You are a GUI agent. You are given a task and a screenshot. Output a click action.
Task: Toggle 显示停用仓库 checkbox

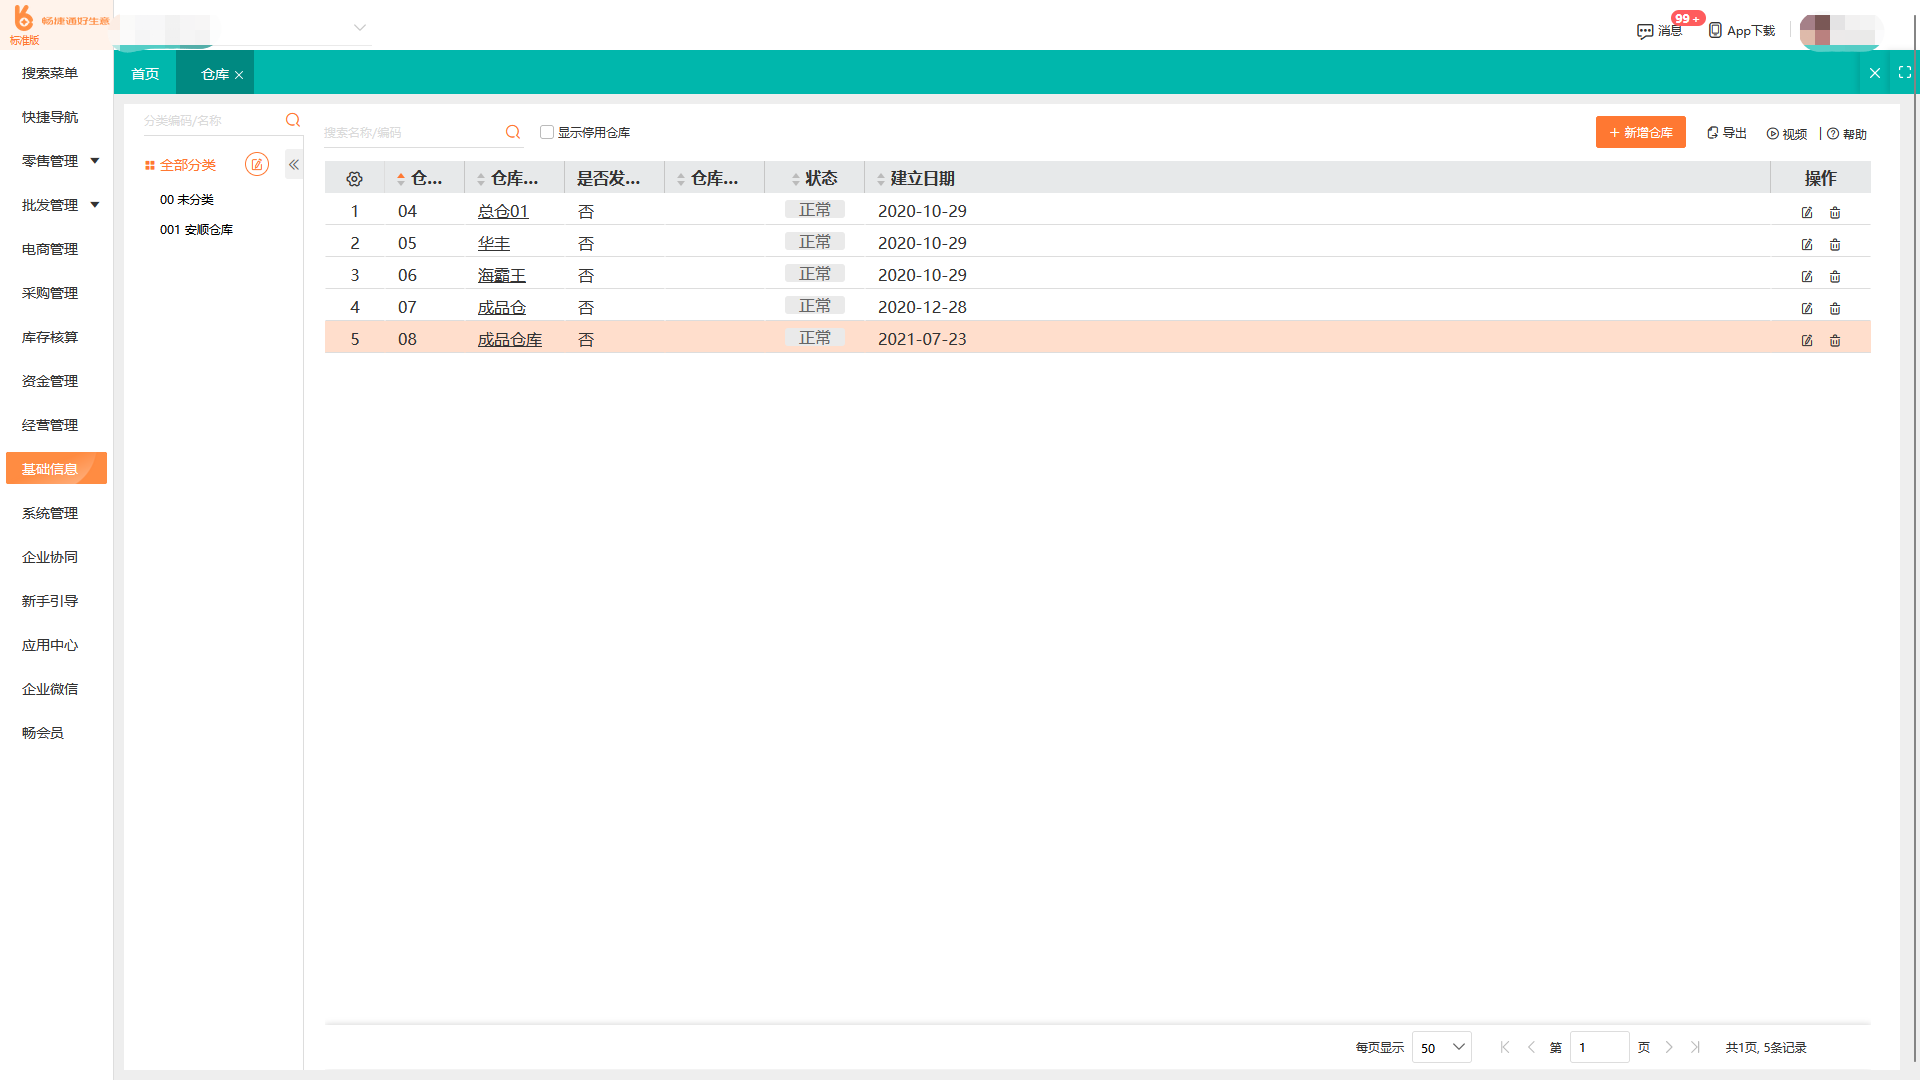pyautogui.click(x=546, y=132)
